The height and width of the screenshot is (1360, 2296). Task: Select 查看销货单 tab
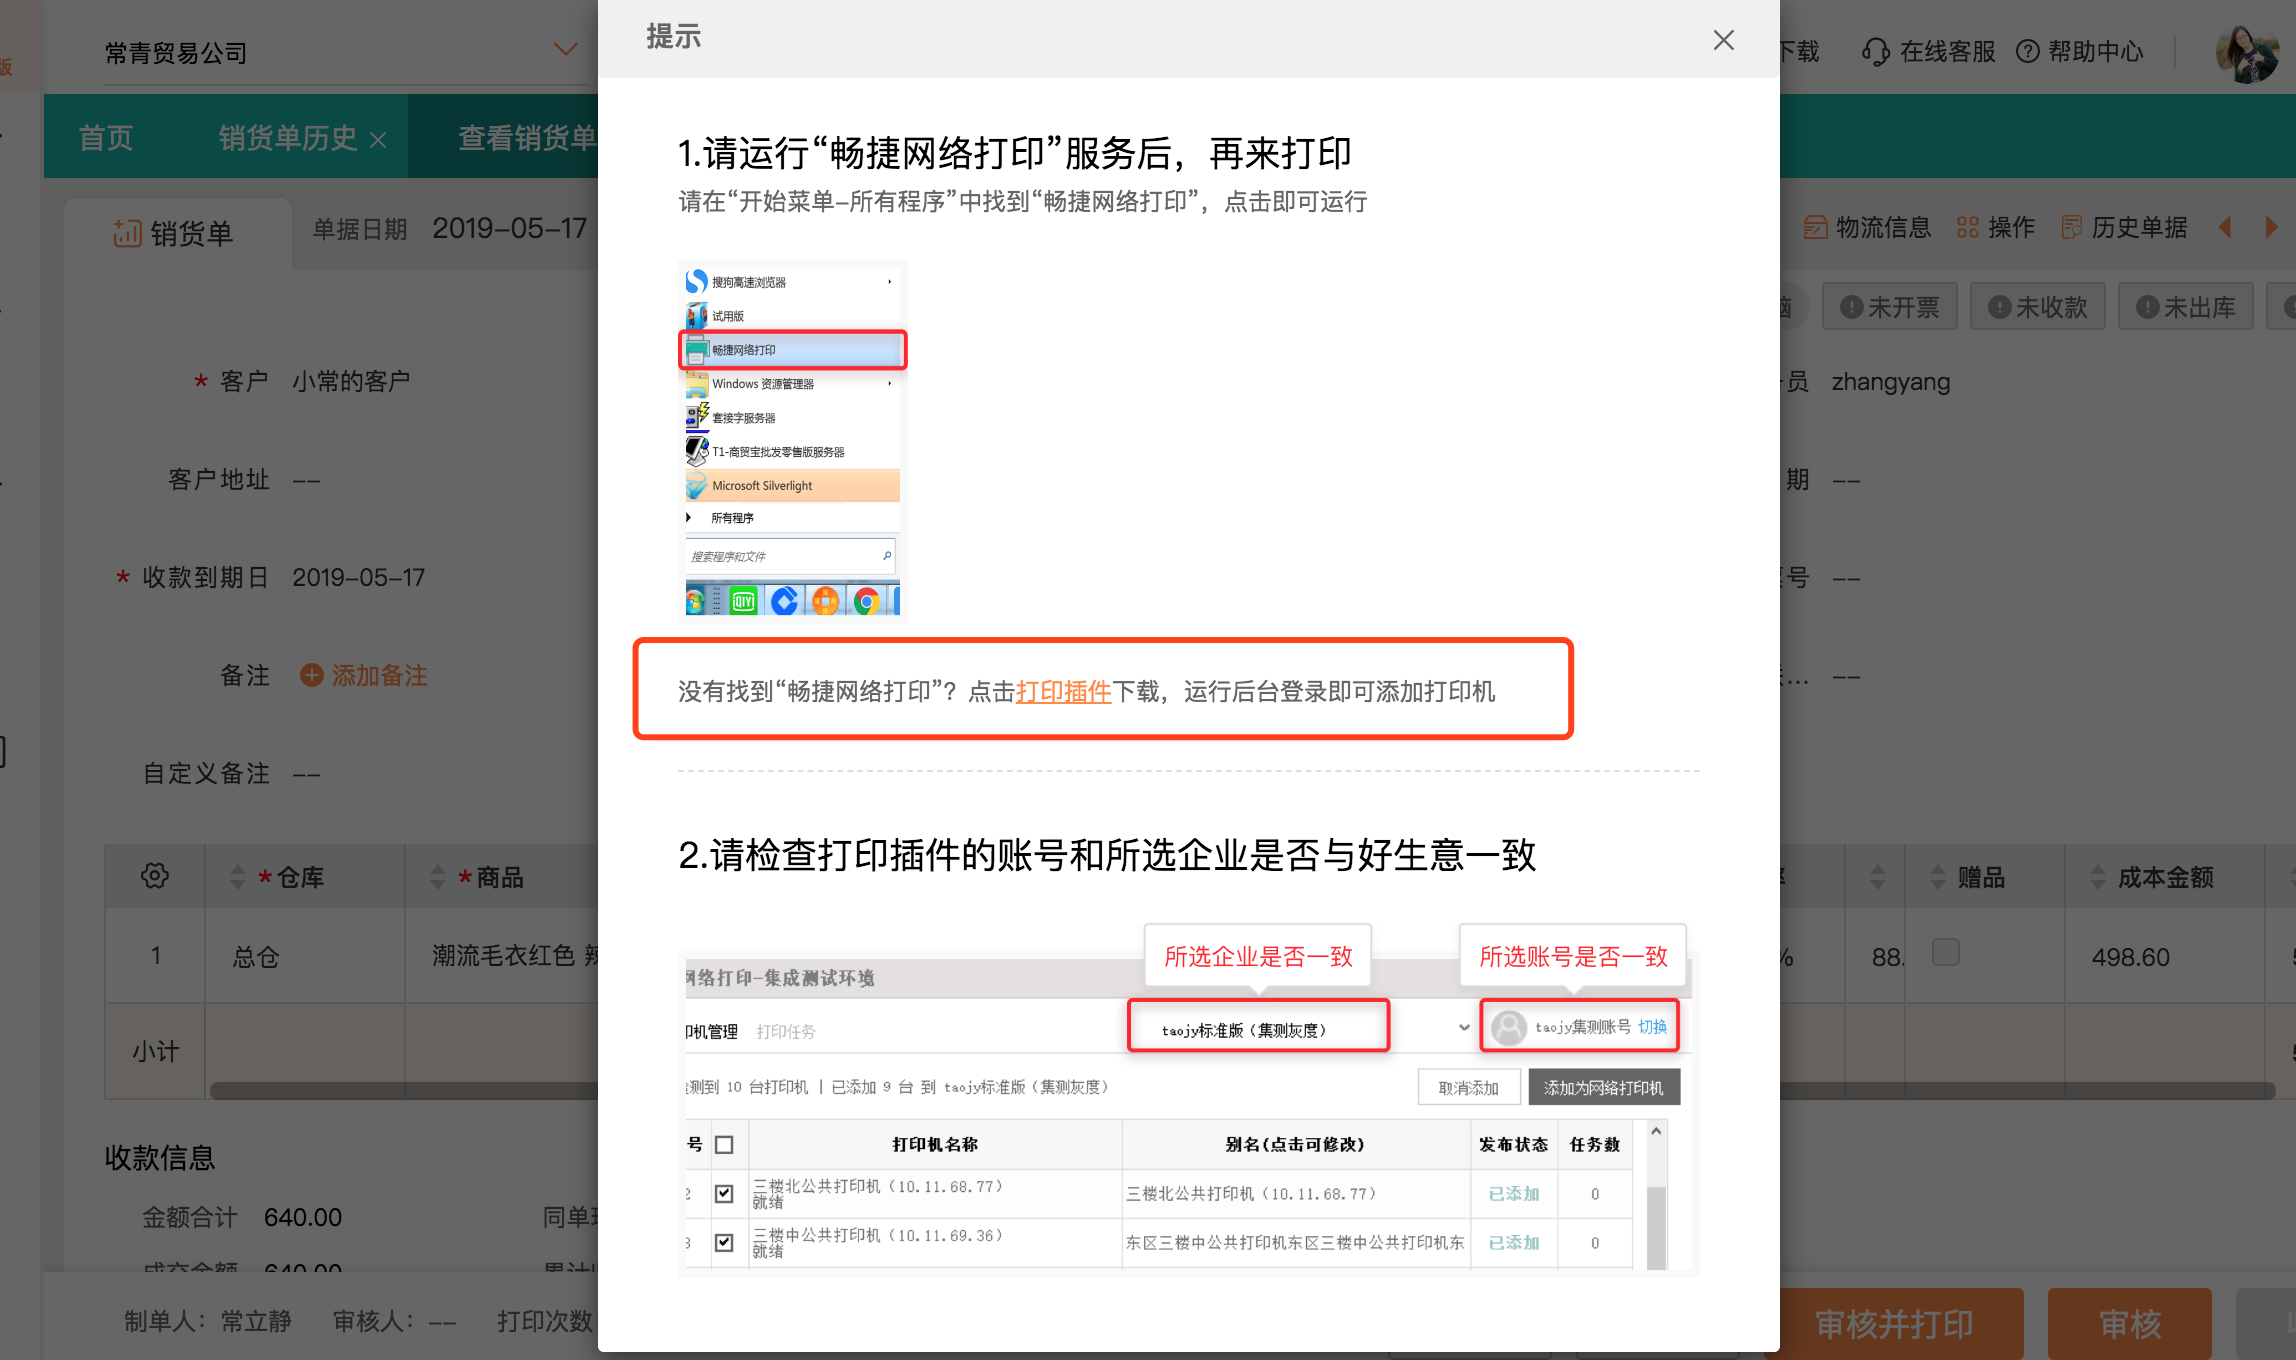click(x=517, y=138)
